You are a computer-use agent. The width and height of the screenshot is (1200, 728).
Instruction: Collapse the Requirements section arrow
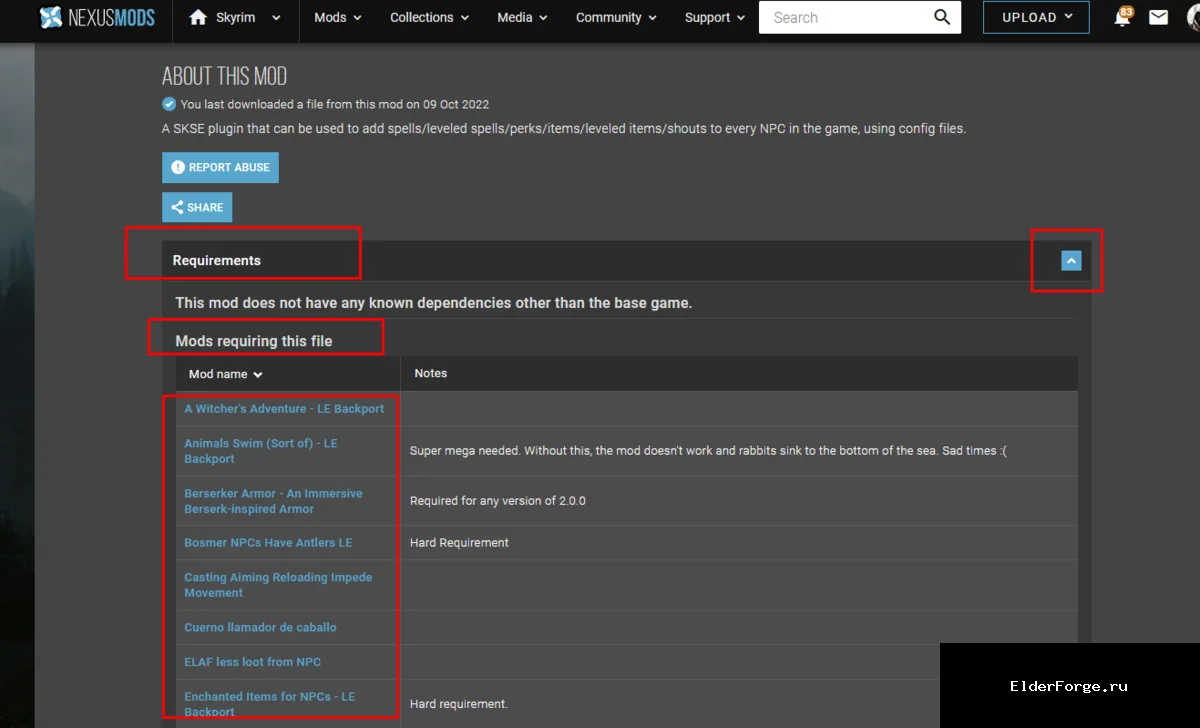point(1071,260)
